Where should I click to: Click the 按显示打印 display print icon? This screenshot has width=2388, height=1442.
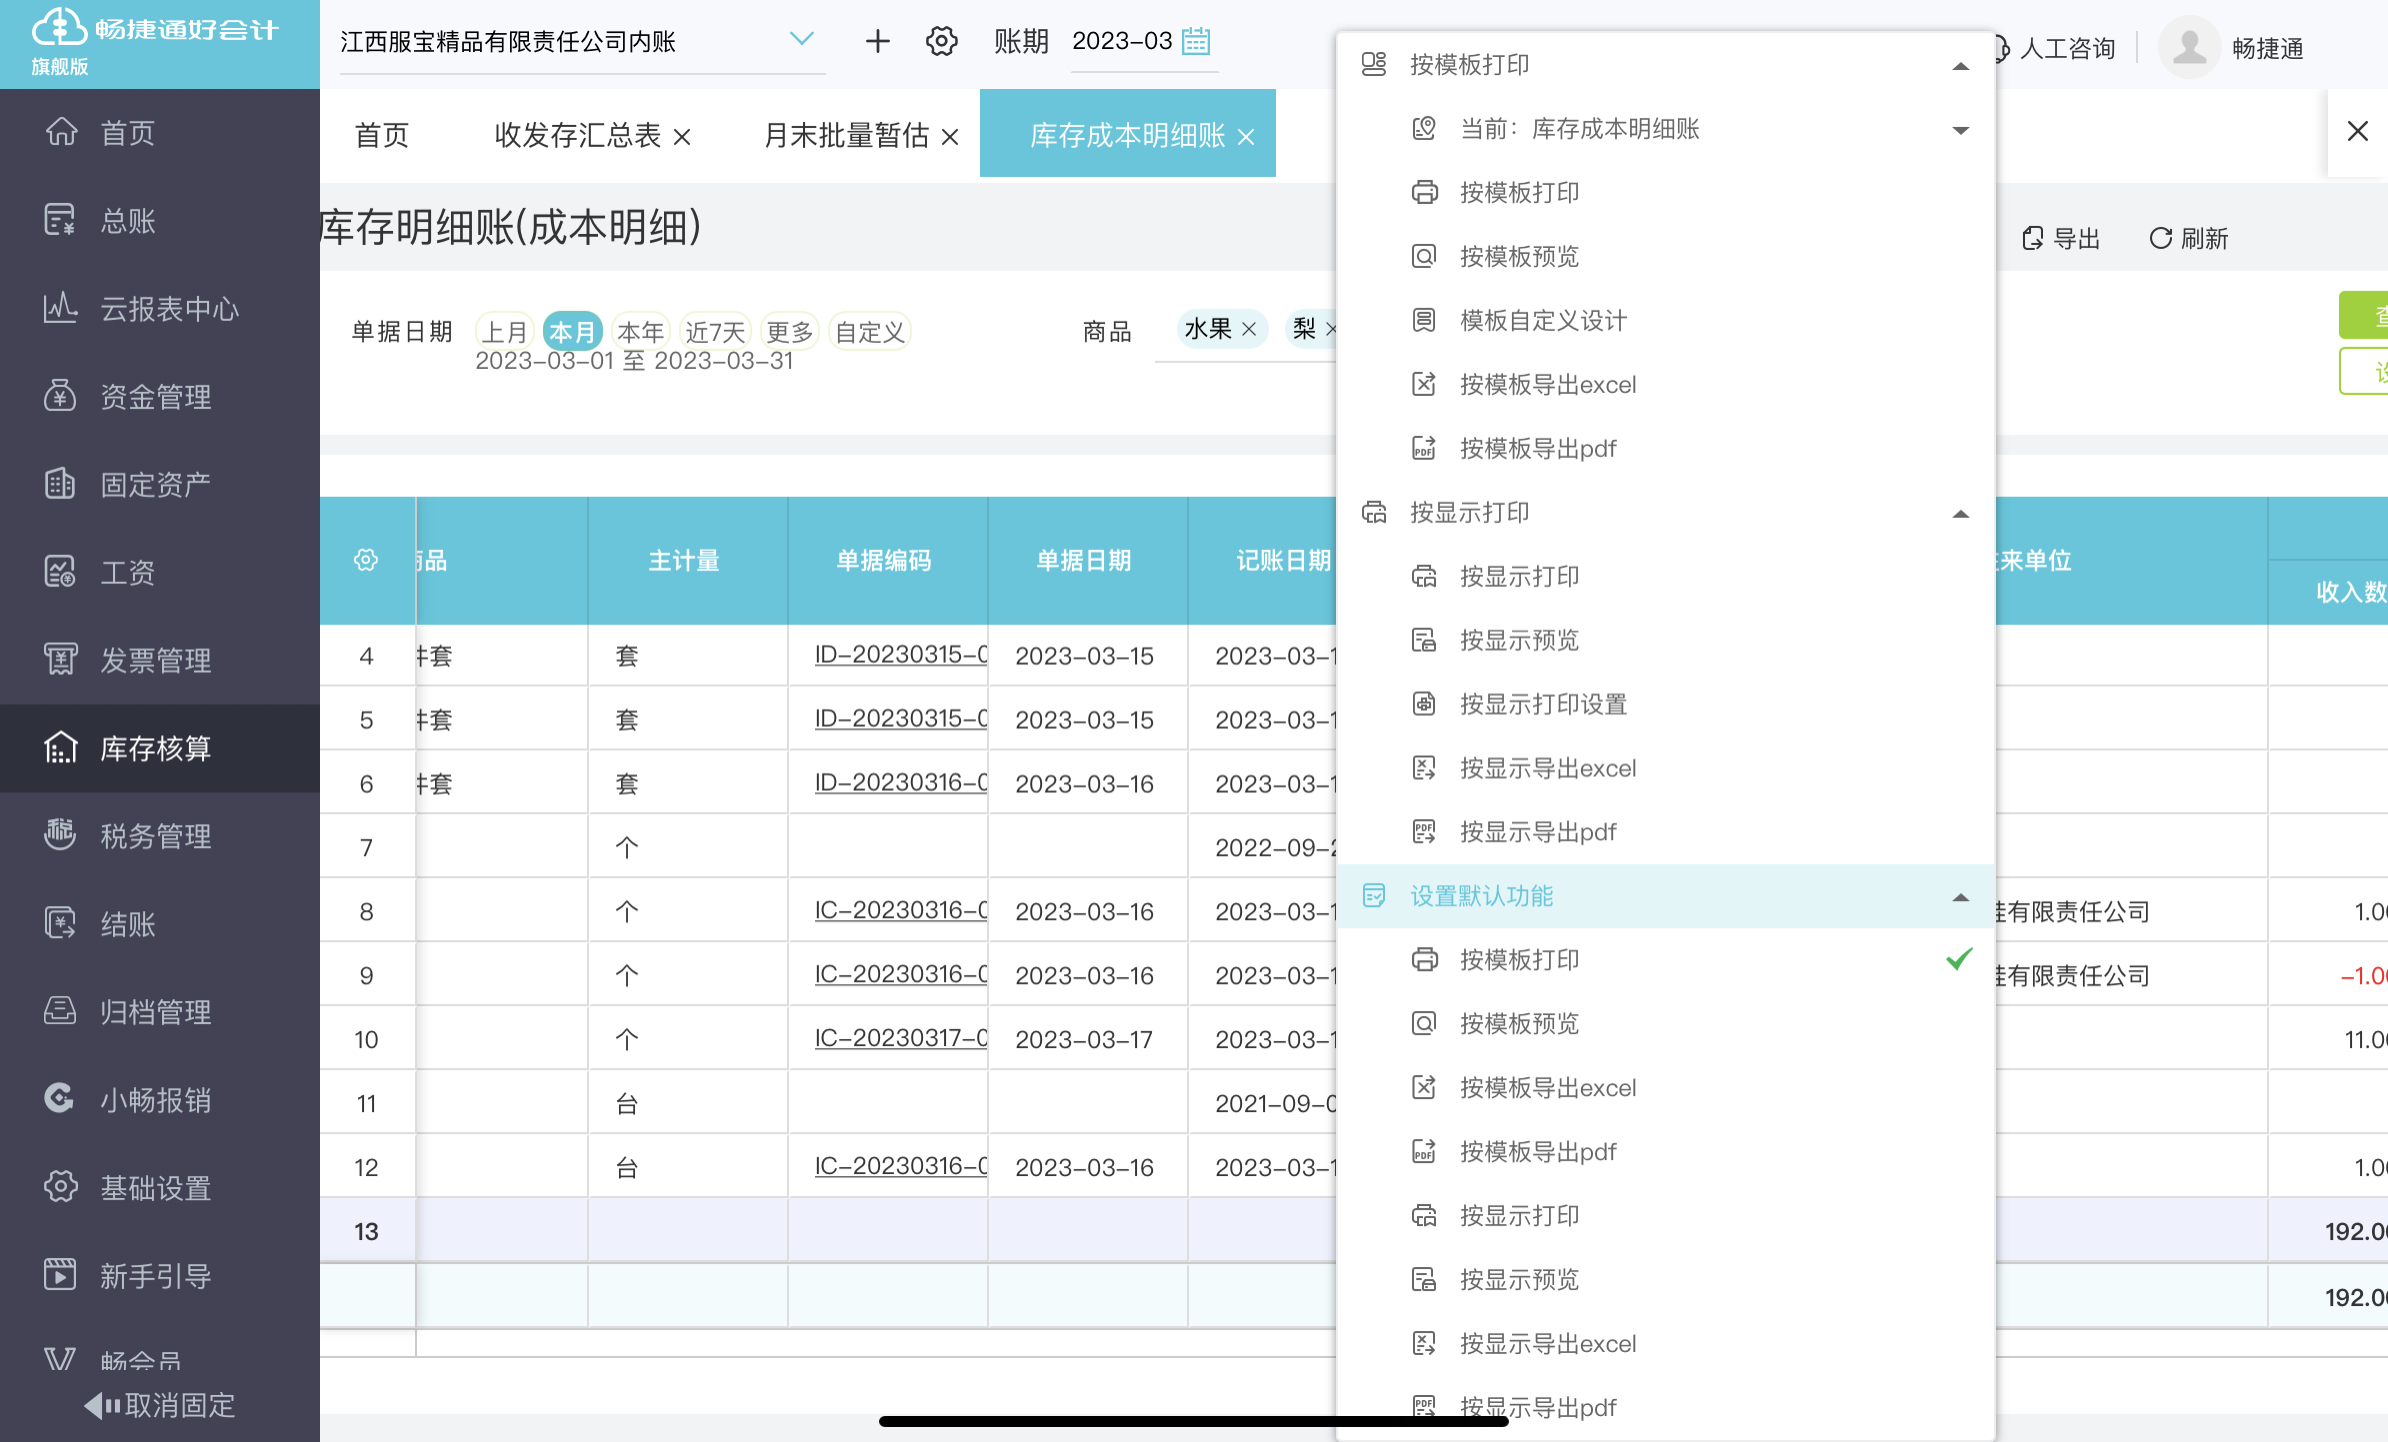click(x=1424, y=575)
